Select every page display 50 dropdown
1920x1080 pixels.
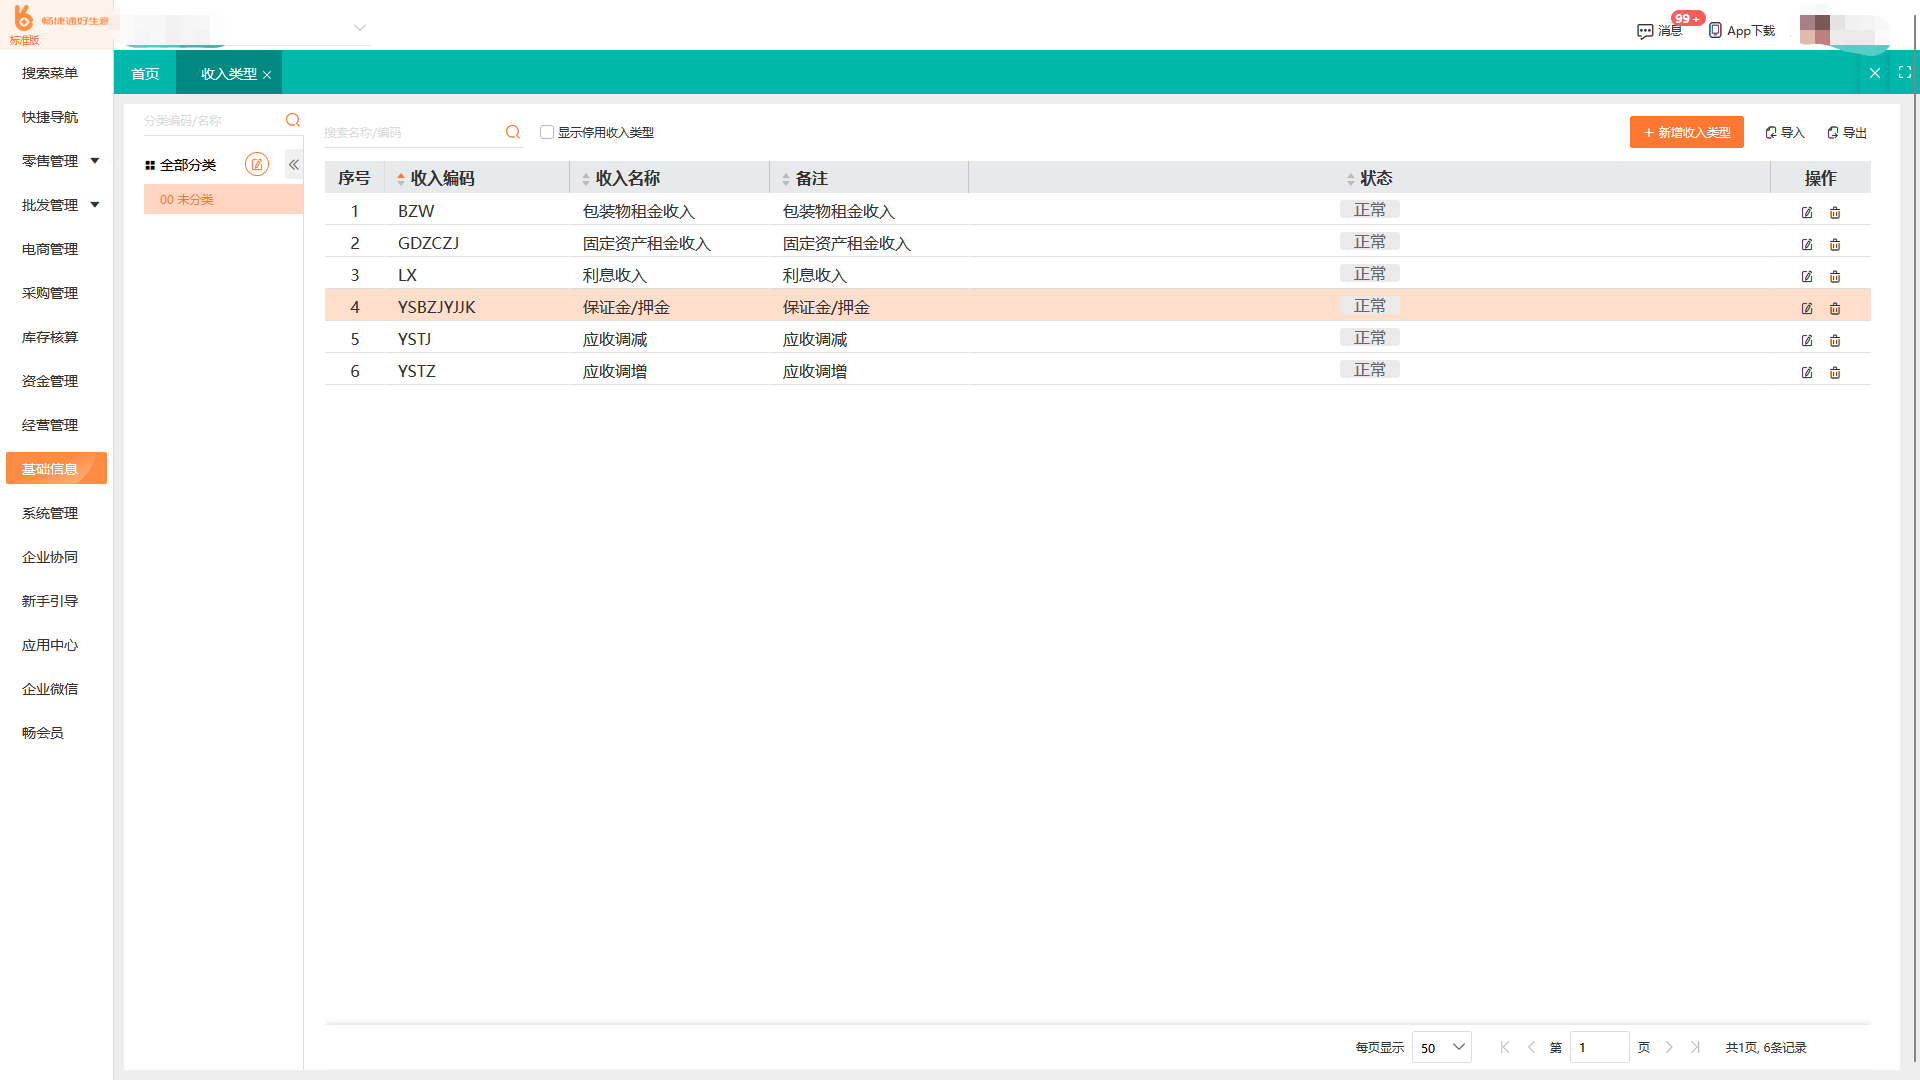[x=1440, y=1047]
